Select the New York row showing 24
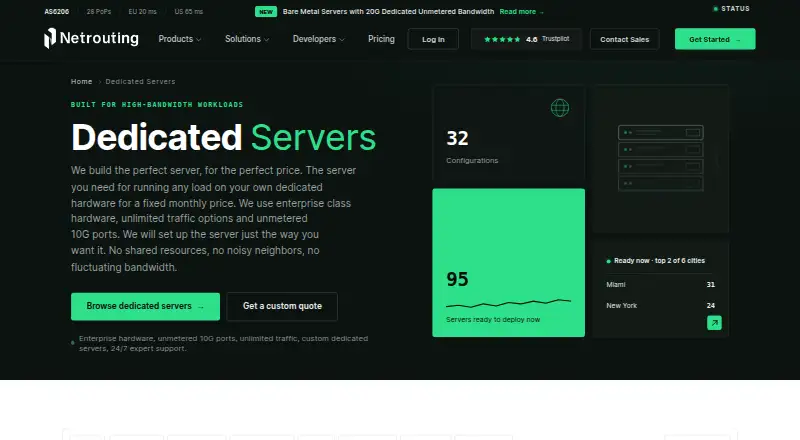The height and width of the screenshot is (440, 800). point(660,306)
